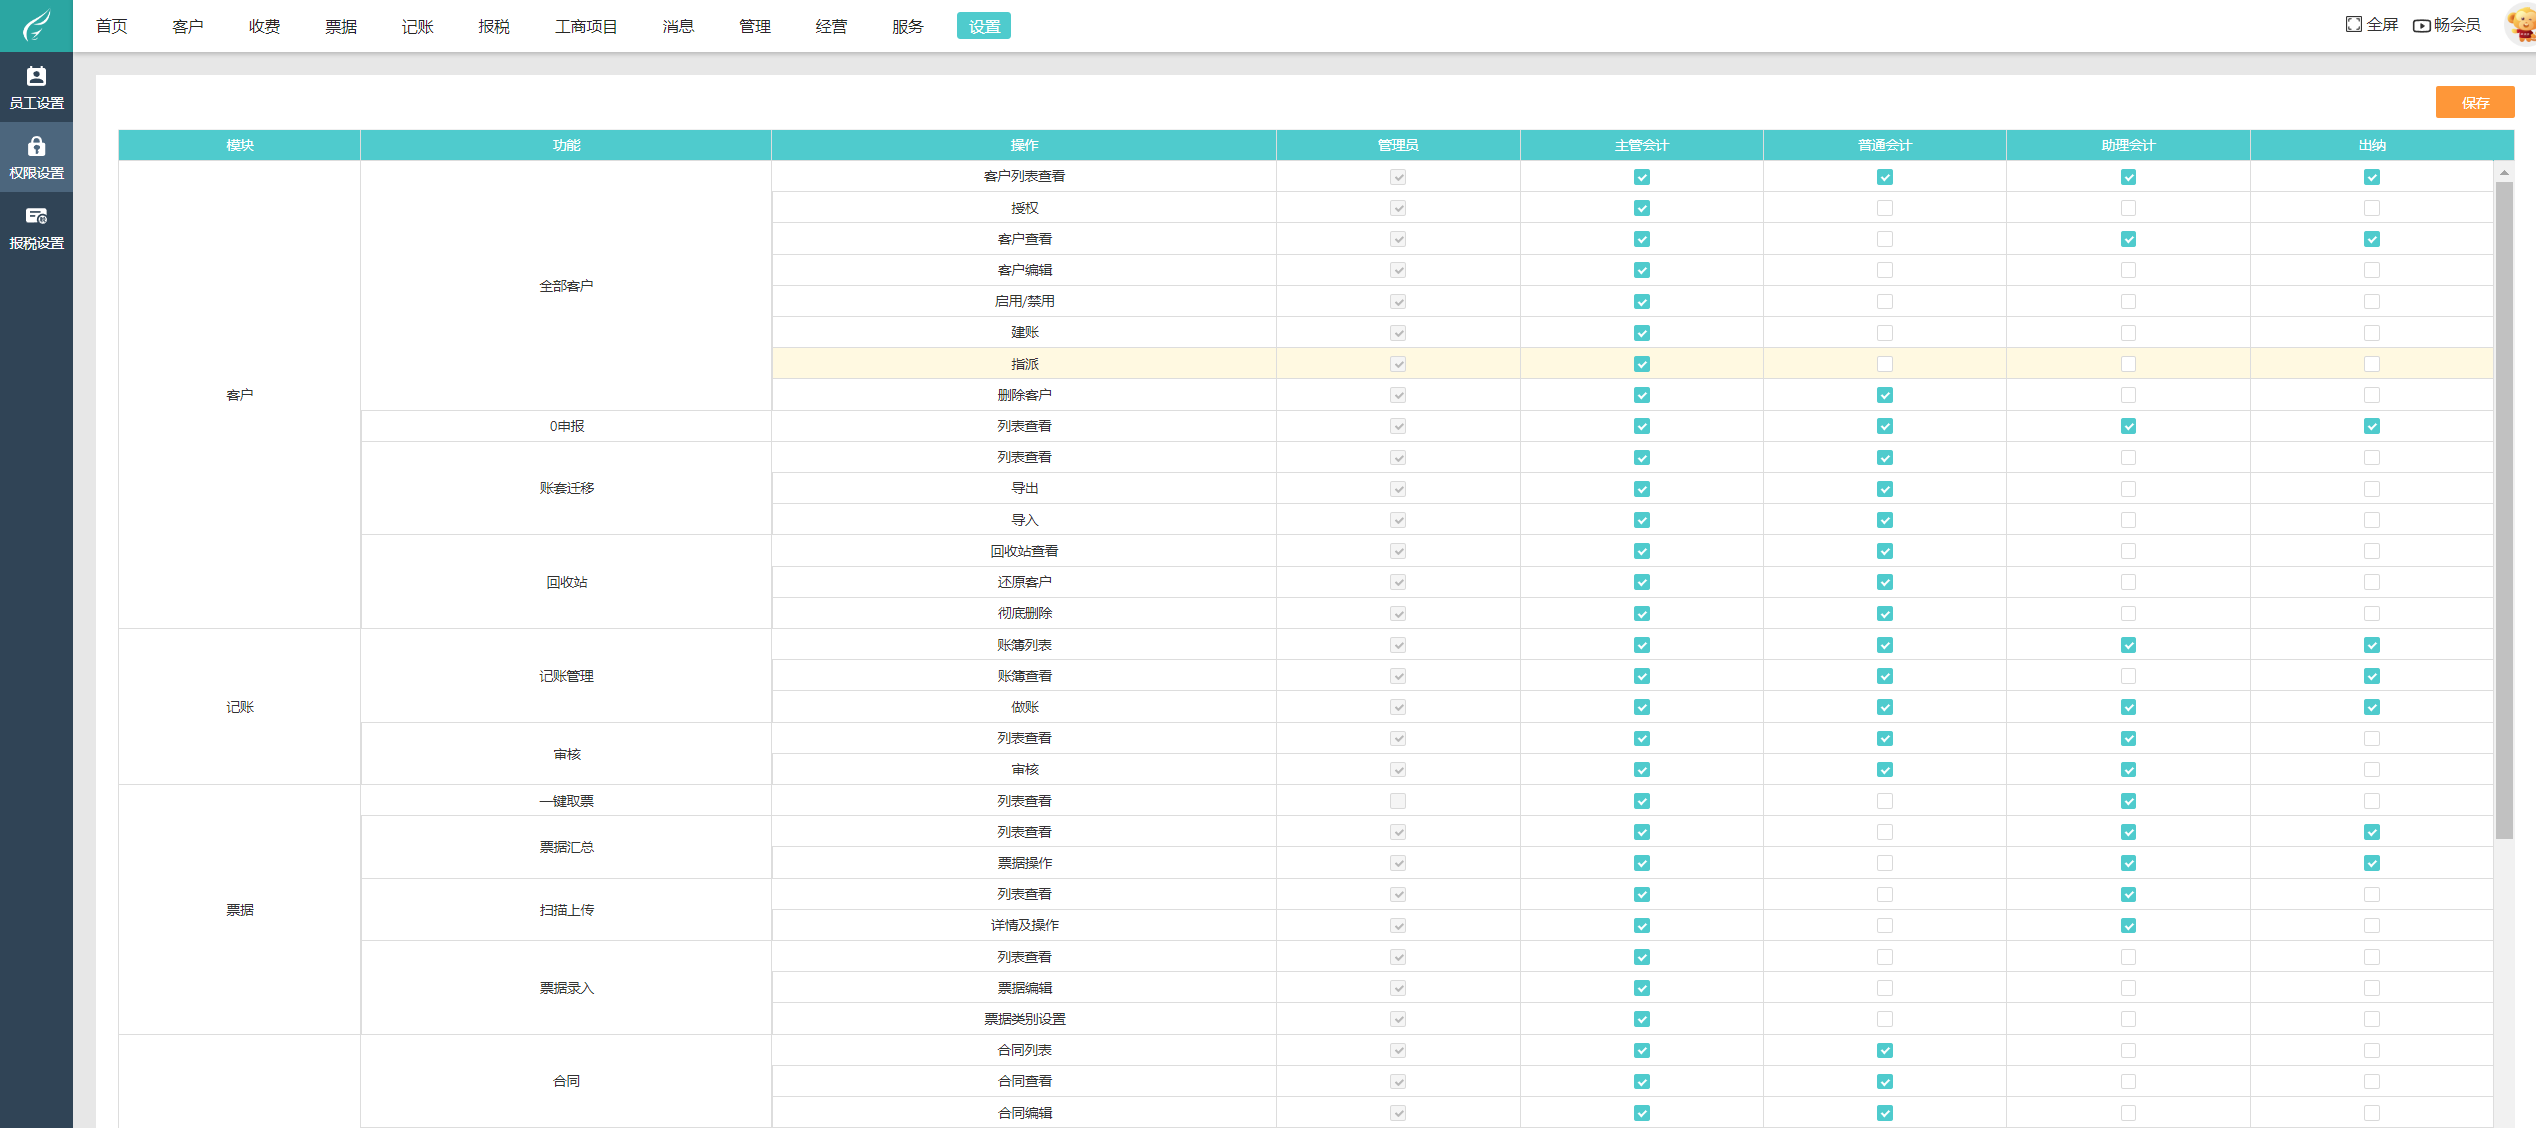Toggle 普通会计 checkbox for 客户查看
This screenshot has height=1128, width=2536.
pos(1881,240)
